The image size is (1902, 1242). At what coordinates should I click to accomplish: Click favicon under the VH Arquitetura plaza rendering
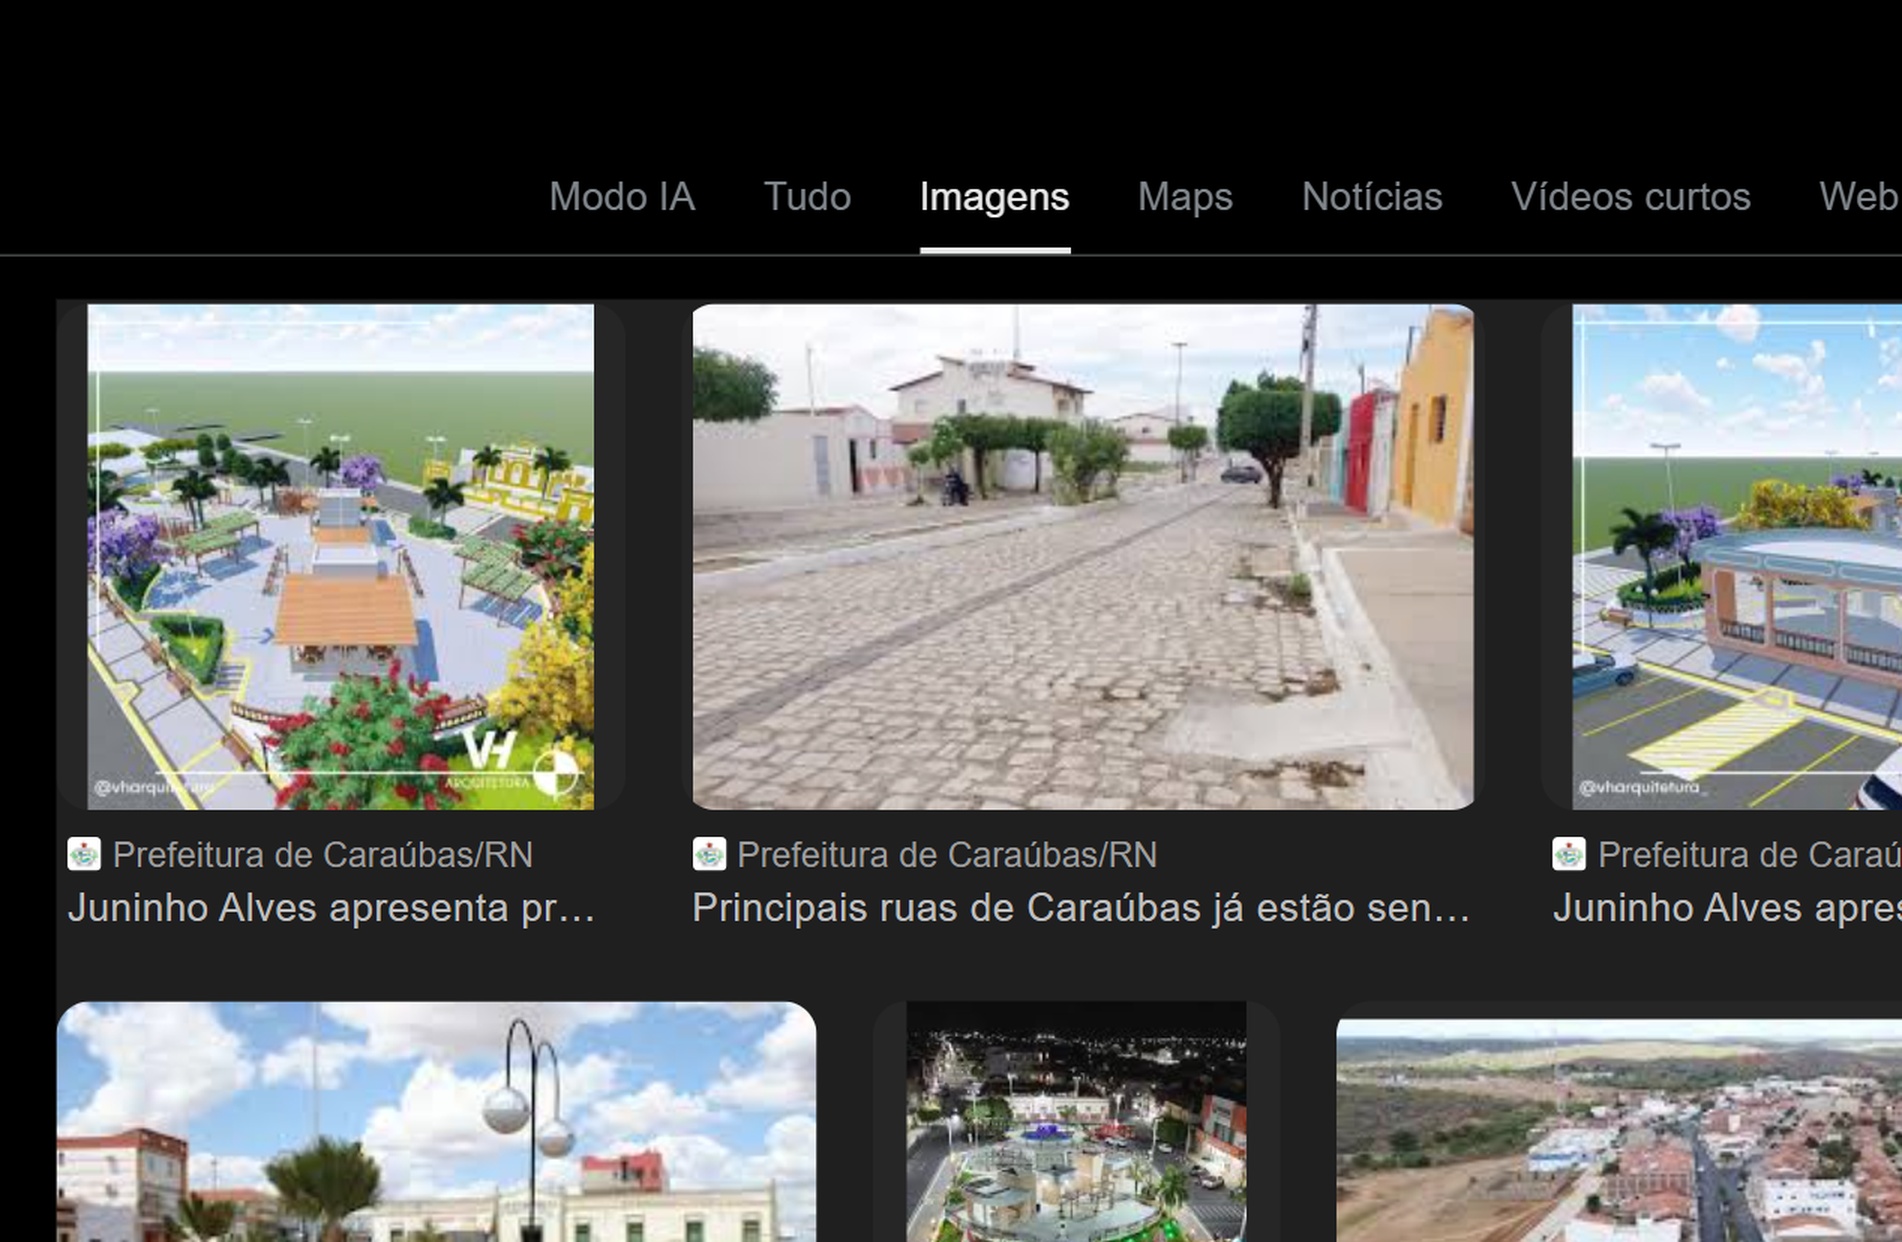84,855
